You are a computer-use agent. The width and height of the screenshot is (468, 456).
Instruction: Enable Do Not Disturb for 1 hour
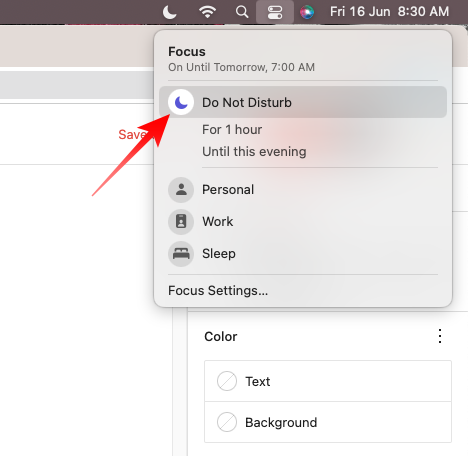232,129
